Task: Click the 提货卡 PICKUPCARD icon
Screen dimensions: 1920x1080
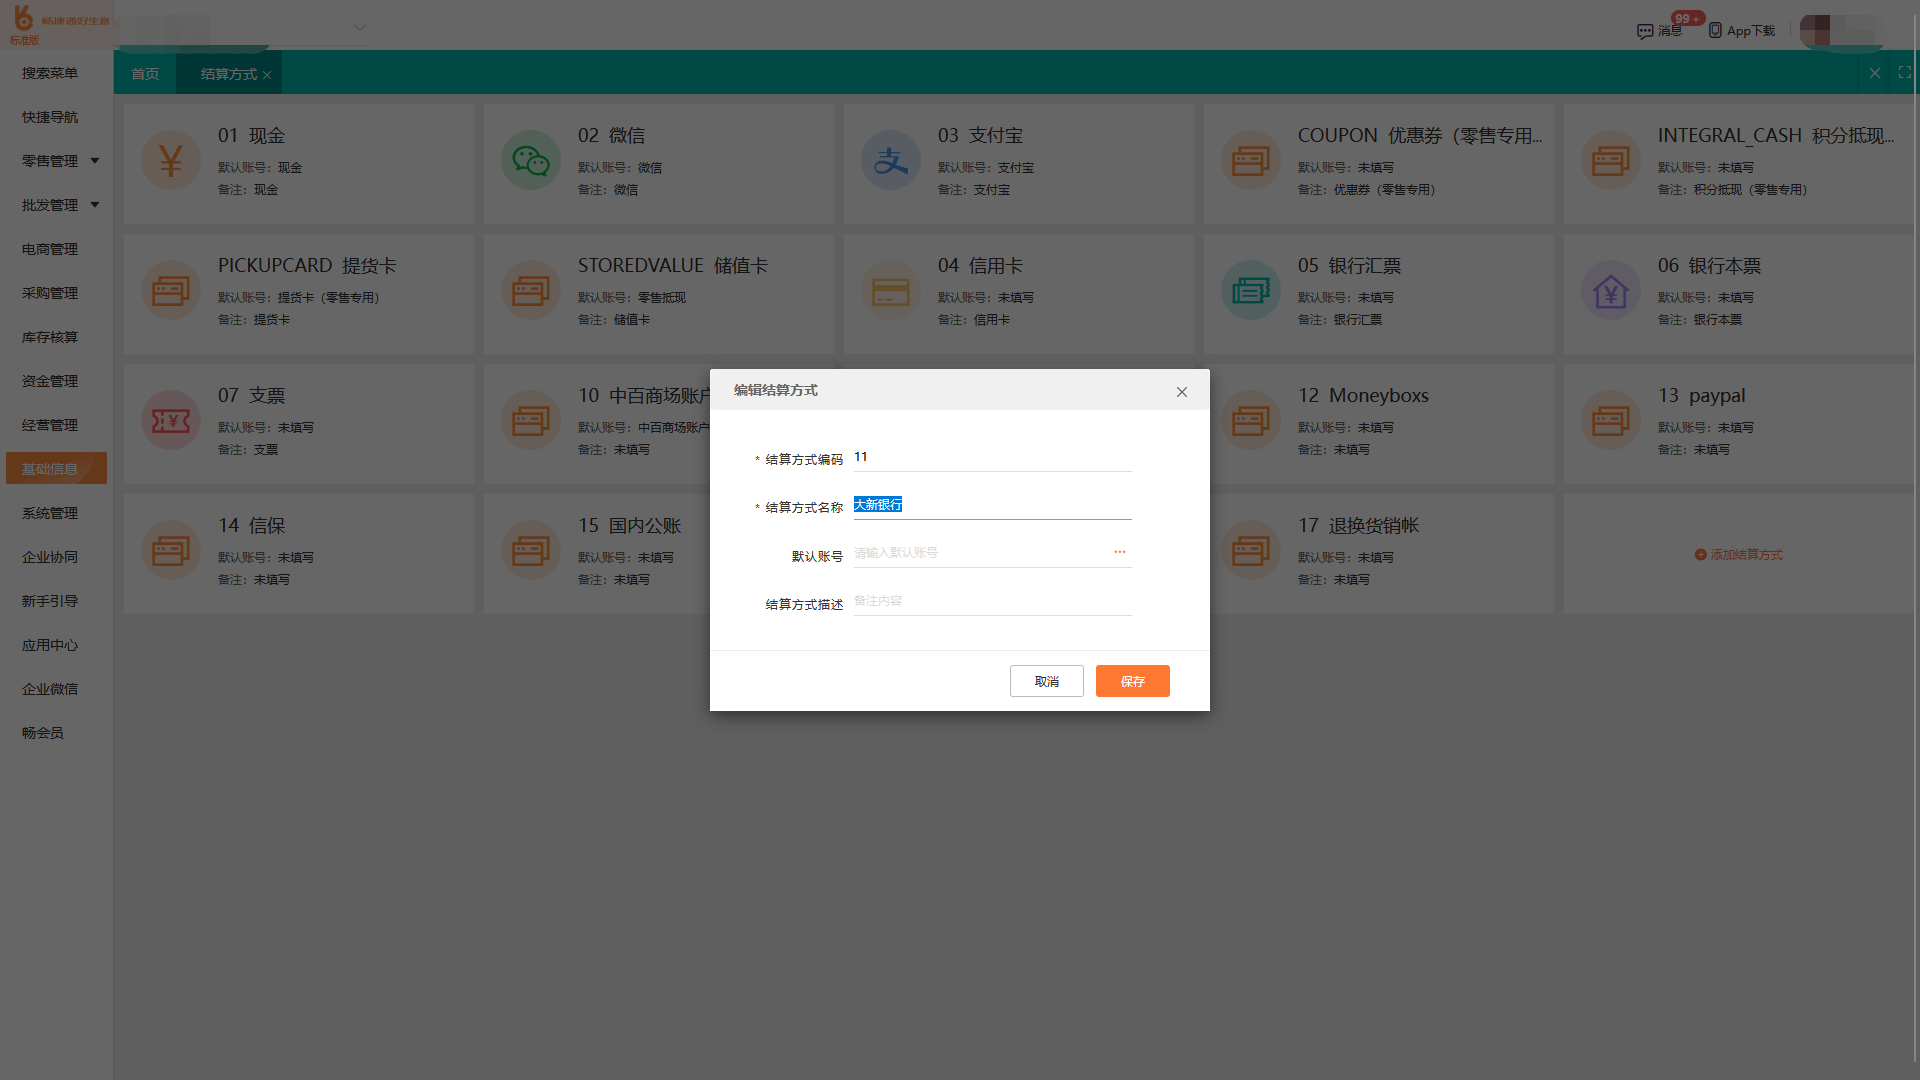Action: pyautogui.click(x=170, y=289)
